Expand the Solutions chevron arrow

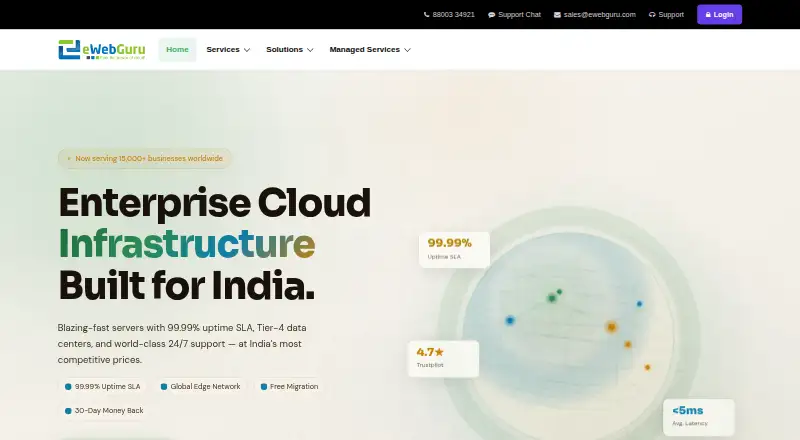(x=310, y=50)
